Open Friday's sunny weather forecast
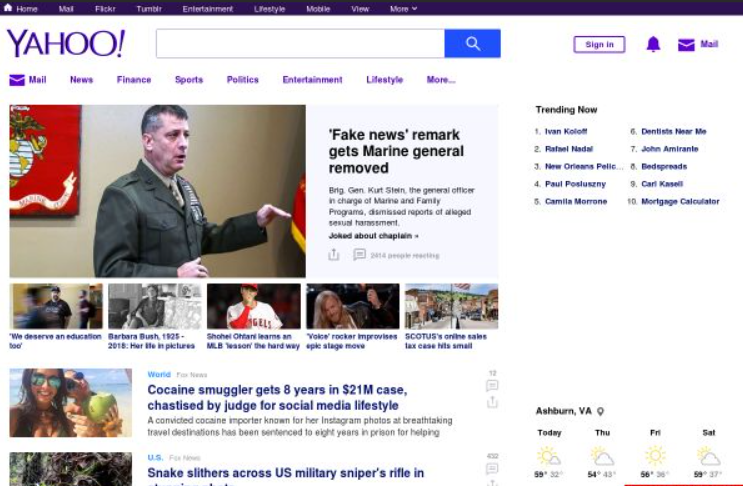Image resolution: width=743 pixels, height=486 pixels. [x=655, y=455]
